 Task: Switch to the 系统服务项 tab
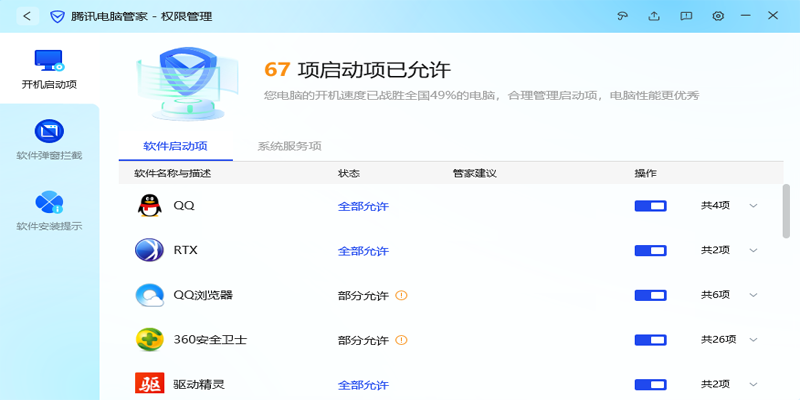[289, 146]
